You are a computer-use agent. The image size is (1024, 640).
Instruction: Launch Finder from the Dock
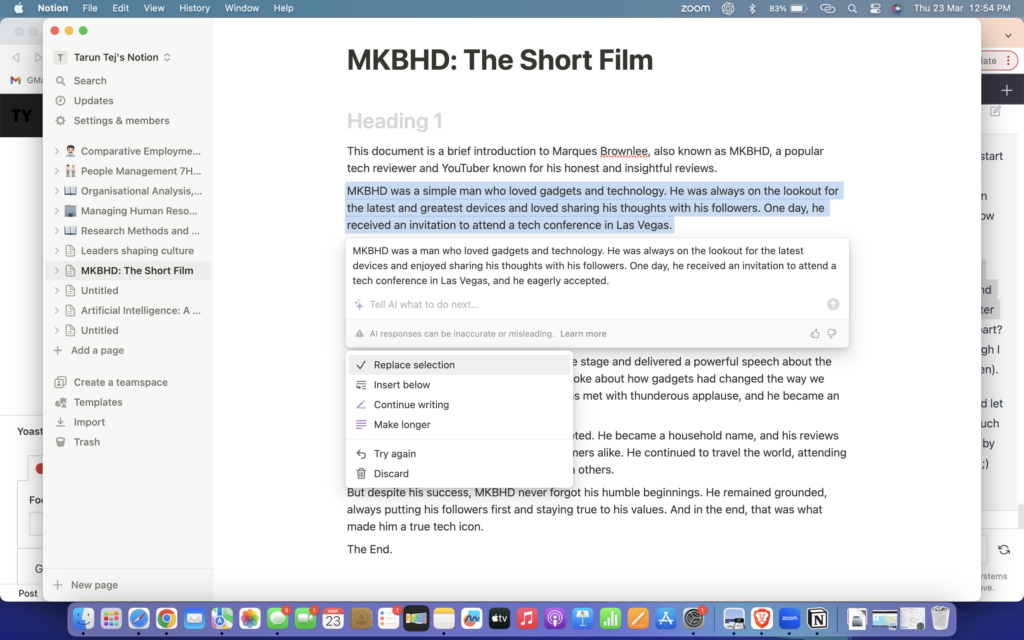(84, 618)
